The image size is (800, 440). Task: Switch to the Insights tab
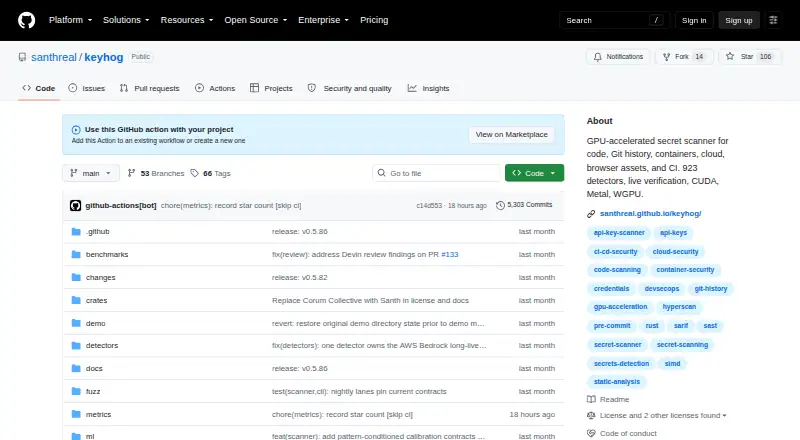[x=428, y=88]
